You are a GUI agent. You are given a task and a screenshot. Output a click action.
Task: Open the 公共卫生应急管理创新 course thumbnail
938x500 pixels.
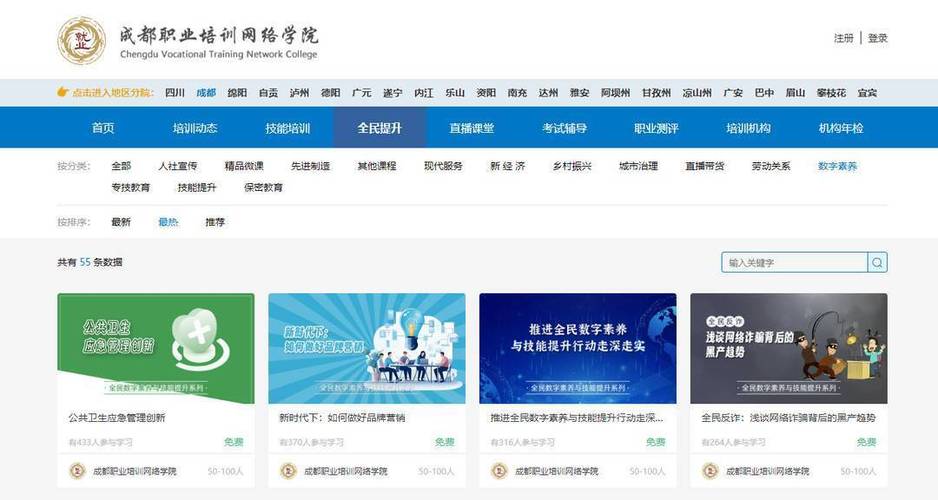(156, 348)
